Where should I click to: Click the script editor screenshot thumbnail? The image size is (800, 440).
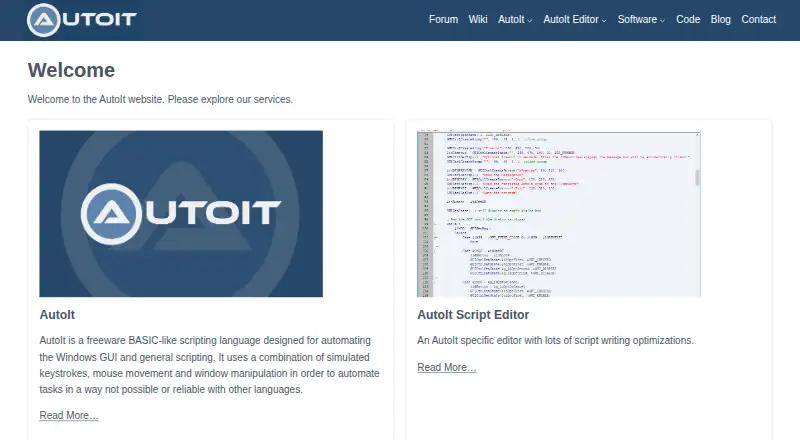559,214
